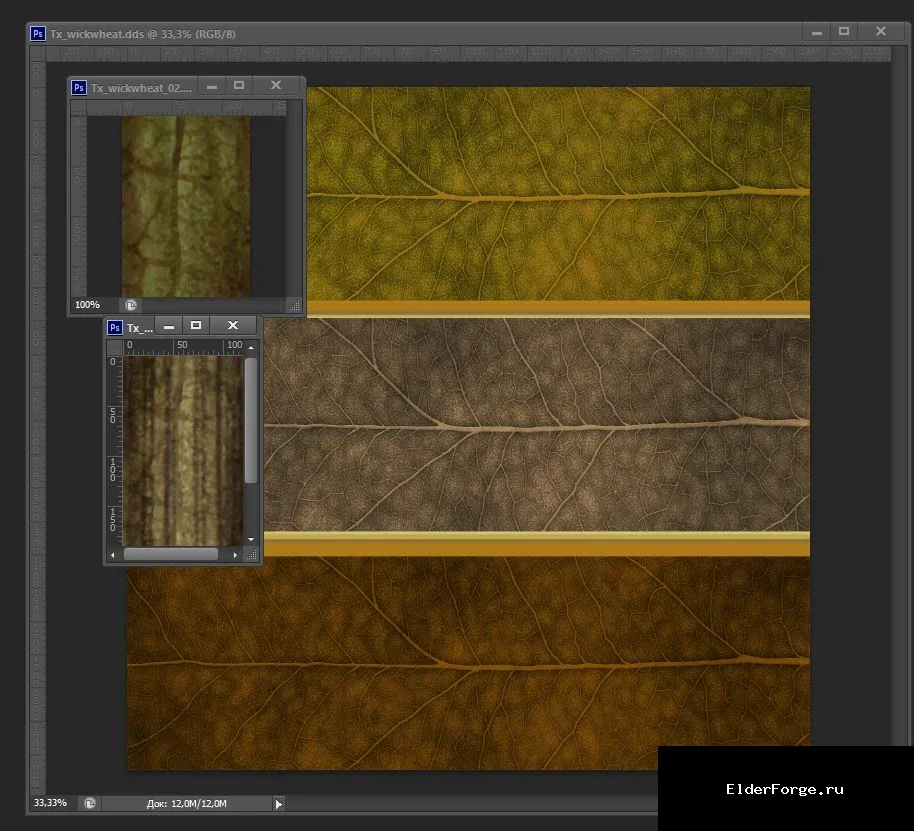Screen dimensions: 914x831
Task: Click status icon next to 33,33% zoom
Action: coord(90,803)
